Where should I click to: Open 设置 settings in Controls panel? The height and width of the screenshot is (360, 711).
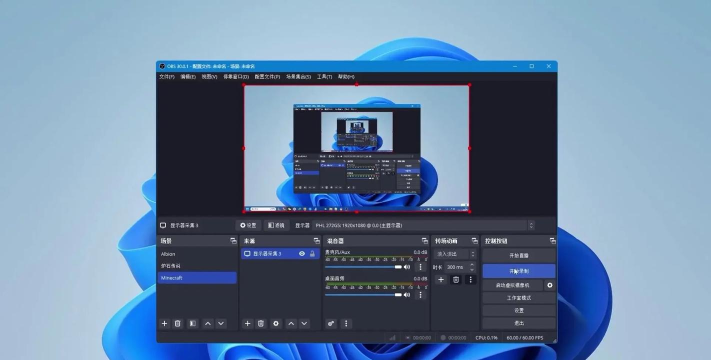click(x=519, y=311)
